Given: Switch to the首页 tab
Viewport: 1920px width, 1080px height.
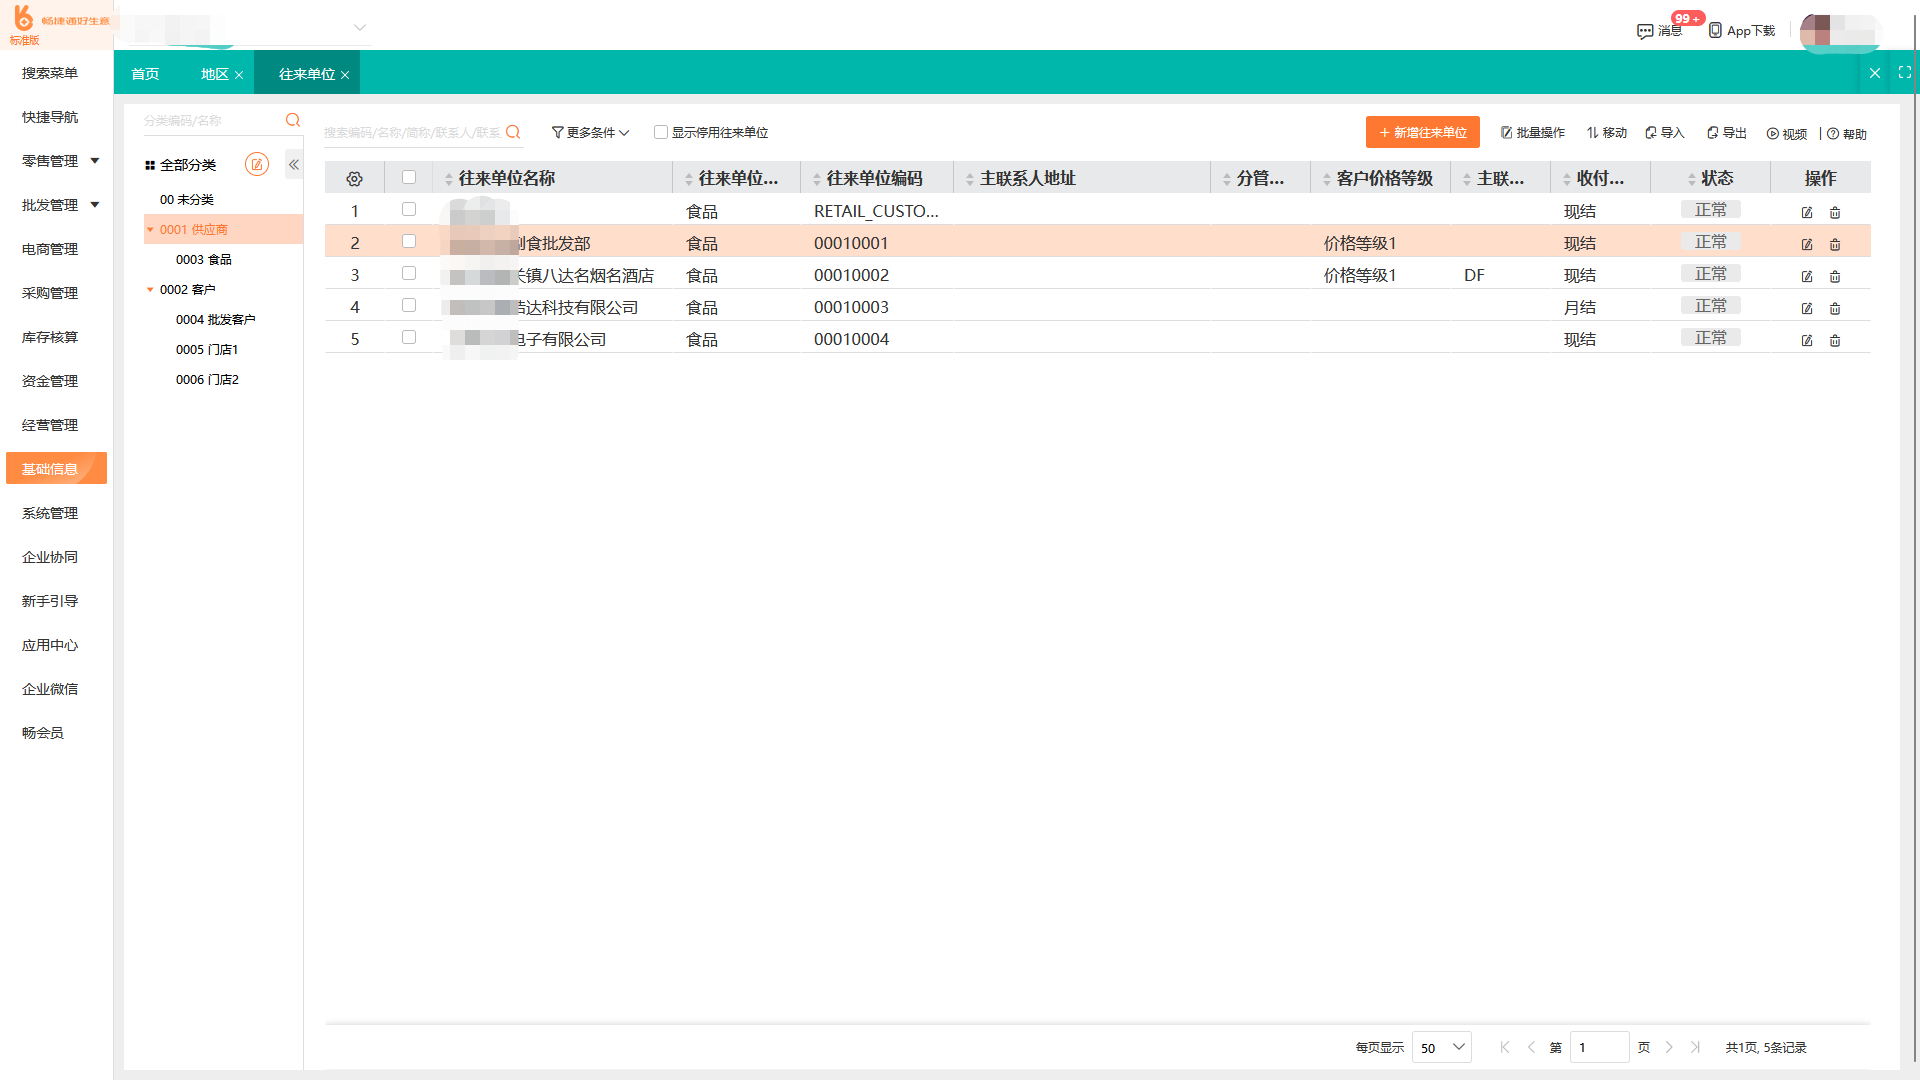Looking at the screenshot, I should (x=144, y=74).
